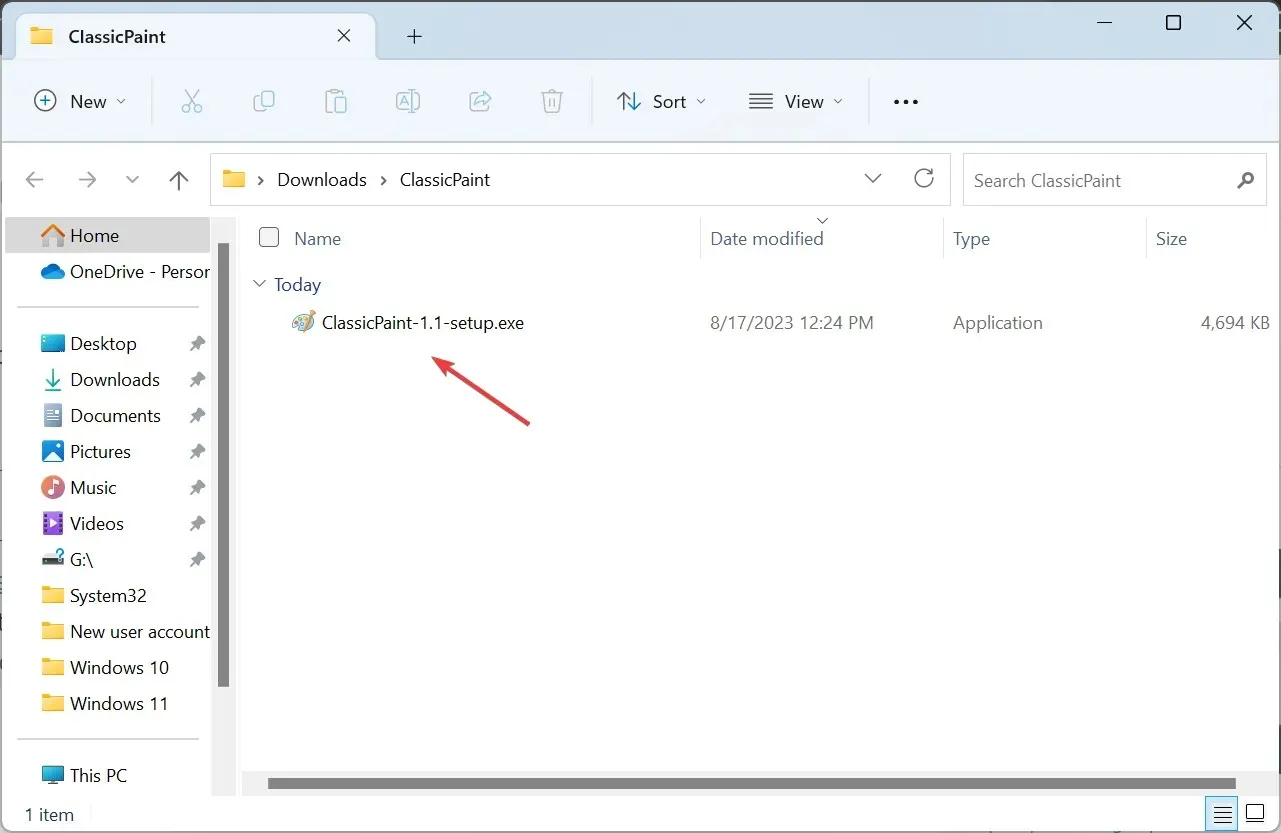Click the search magnifier icon
The height and width of the screenshot is (833, 1281).
click(x=1245, y=181)
